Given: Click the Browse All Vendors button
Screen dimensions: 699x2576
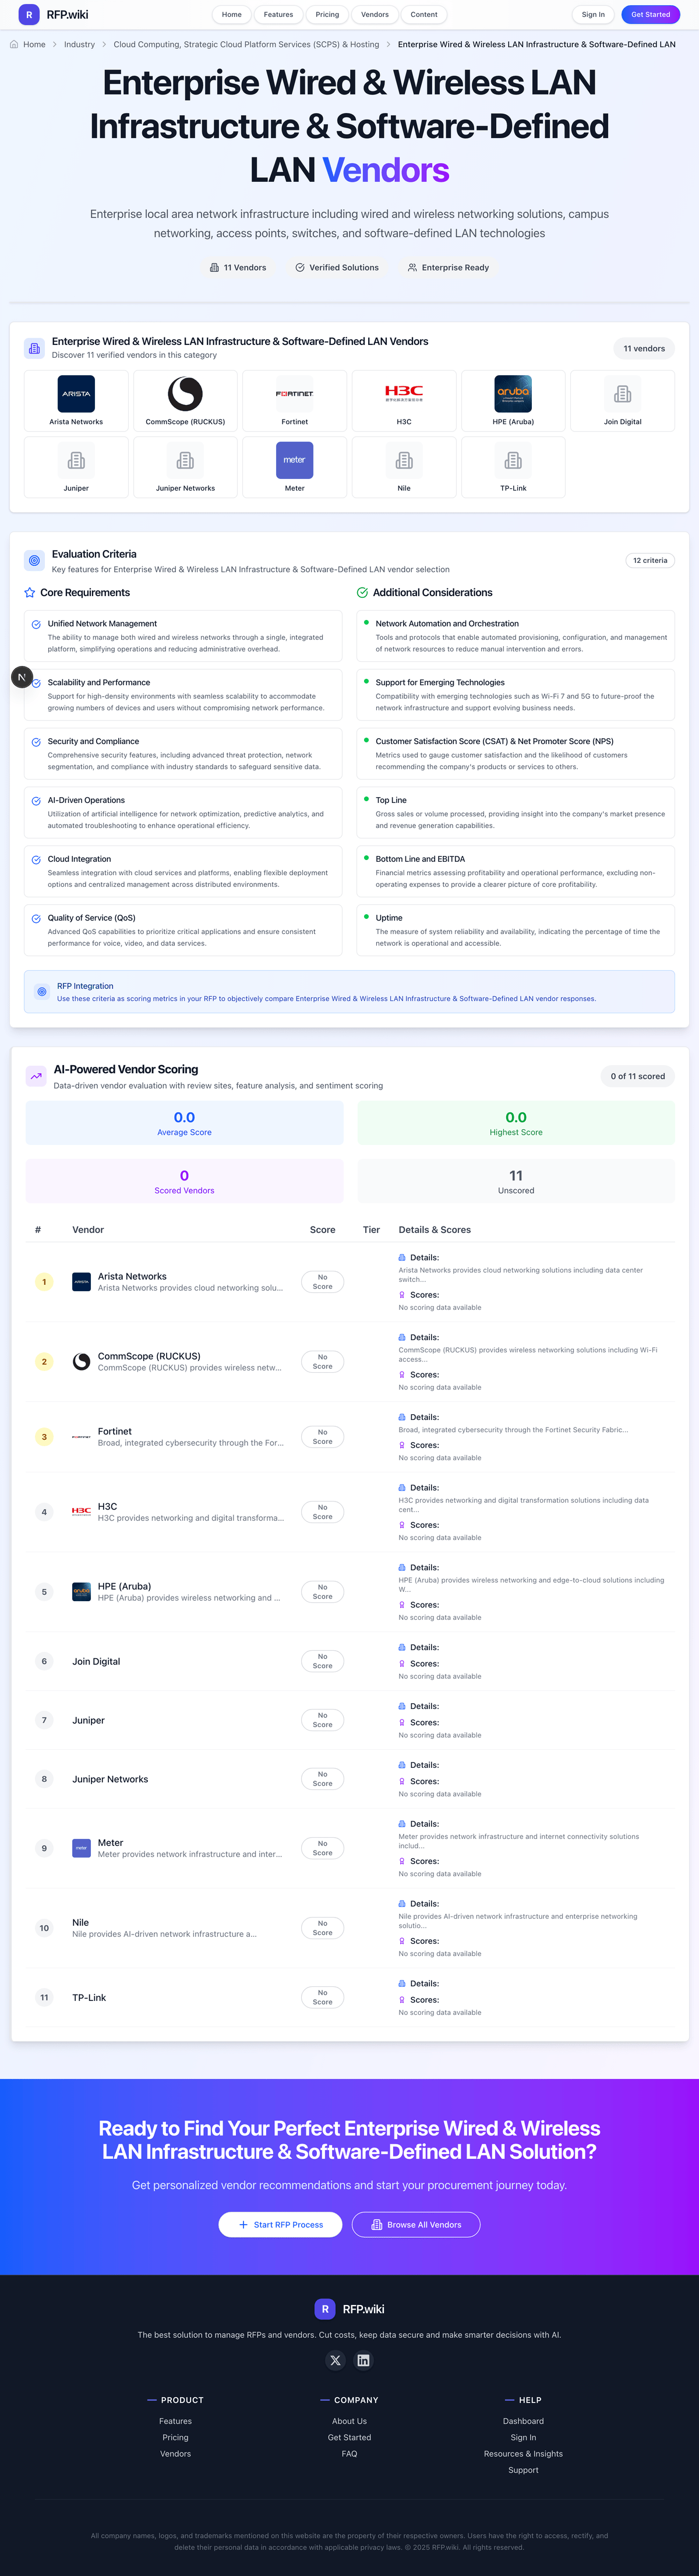Looking at the screenshot, I should 416,2224.
